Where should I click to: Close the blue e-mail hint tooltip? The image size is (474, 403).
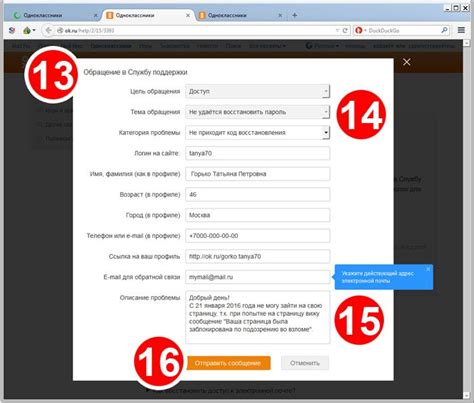coord(428,269)
